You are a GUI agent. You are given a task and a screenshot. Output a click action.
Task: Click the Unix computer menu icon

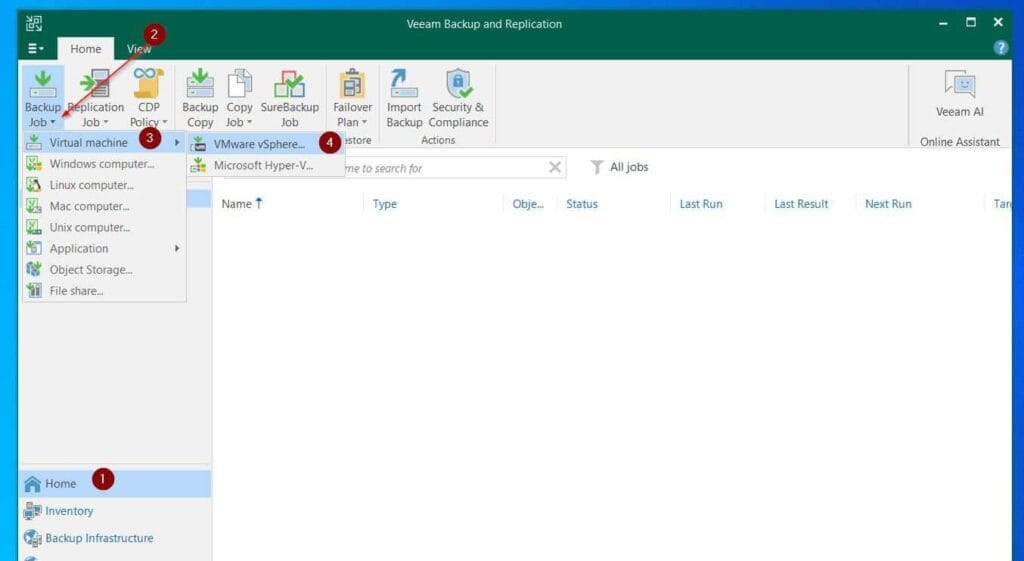pyautogui.click(x=34, y=227)
